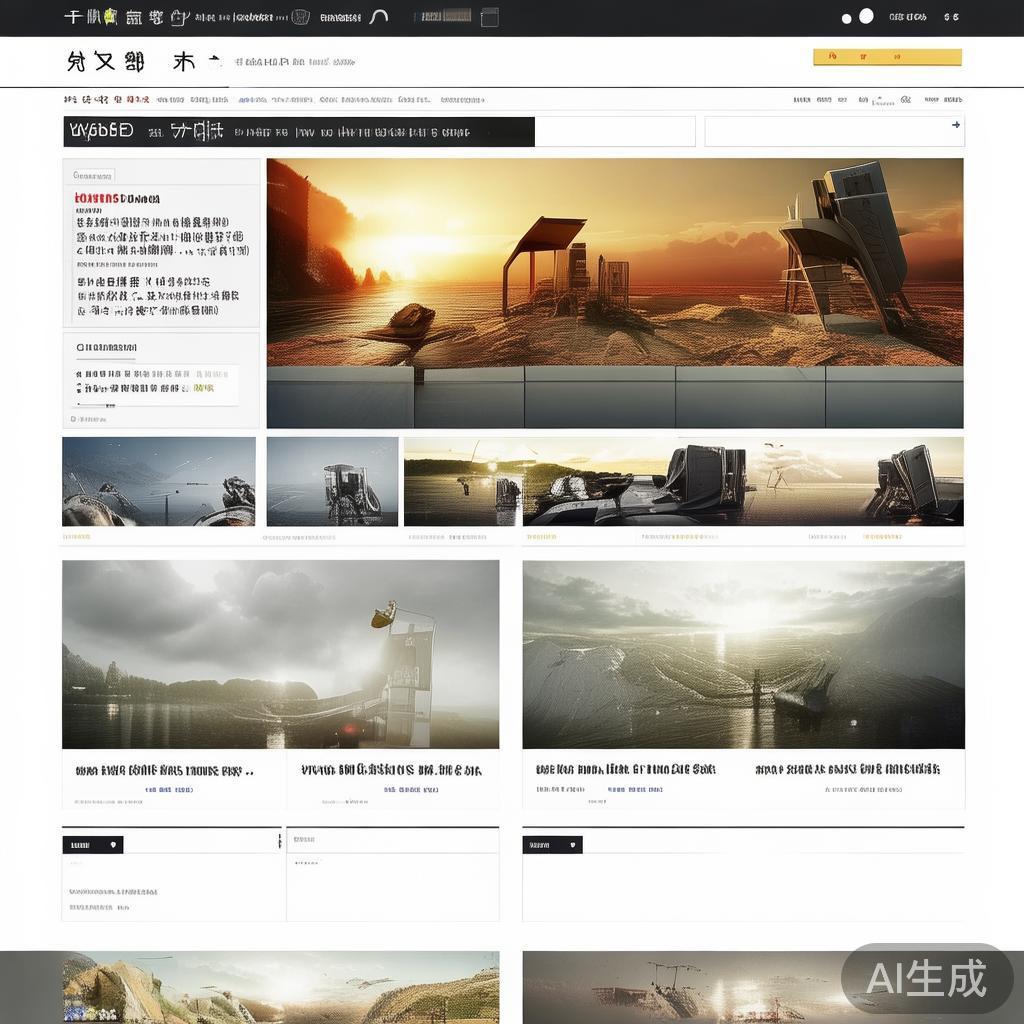
Task: Click the empty white search input field
Action: coord(614,132)
